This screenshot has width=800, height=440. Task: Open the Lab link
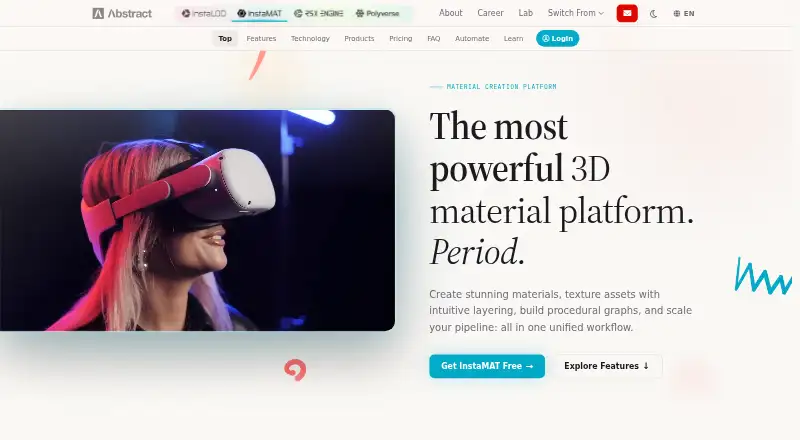(x=526, y=13)
